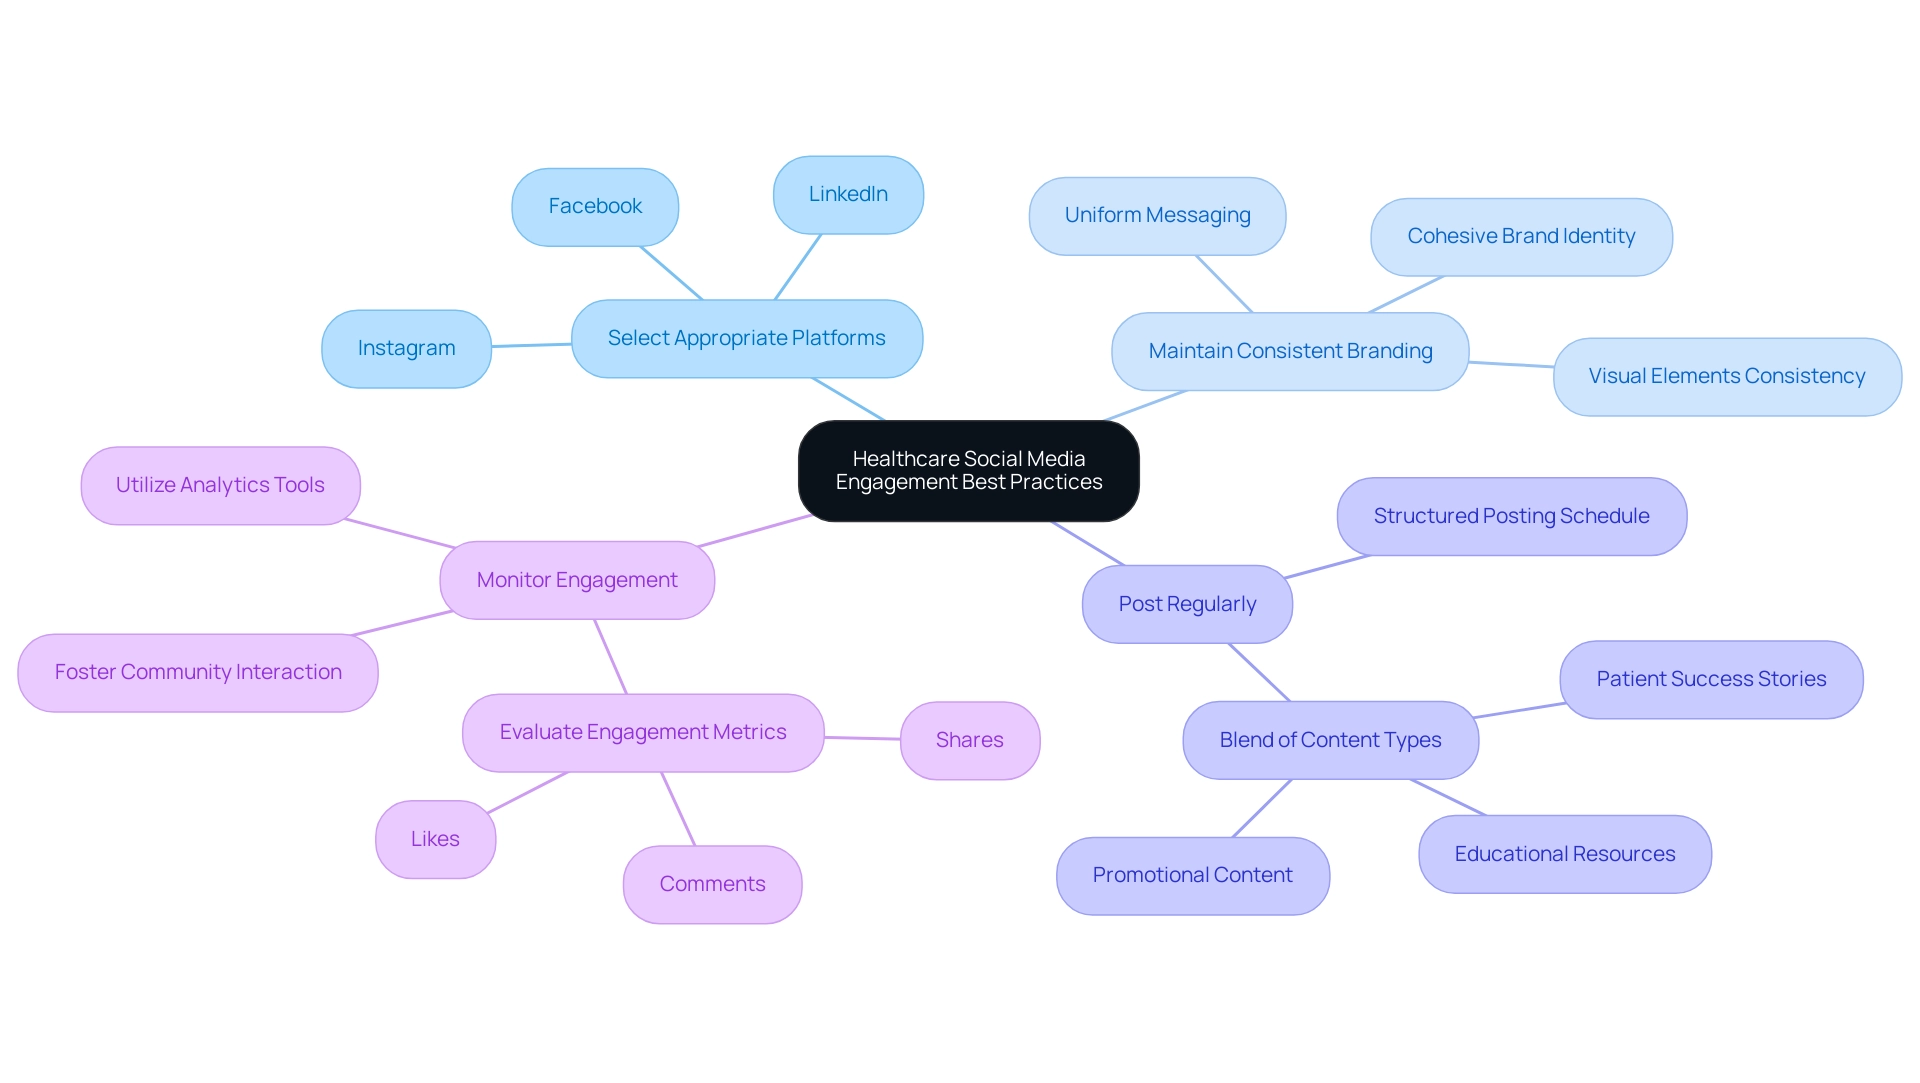1920x1083 pixels.
Task: Toggle the Post Regularly node
Action: tap(1185, 602)
